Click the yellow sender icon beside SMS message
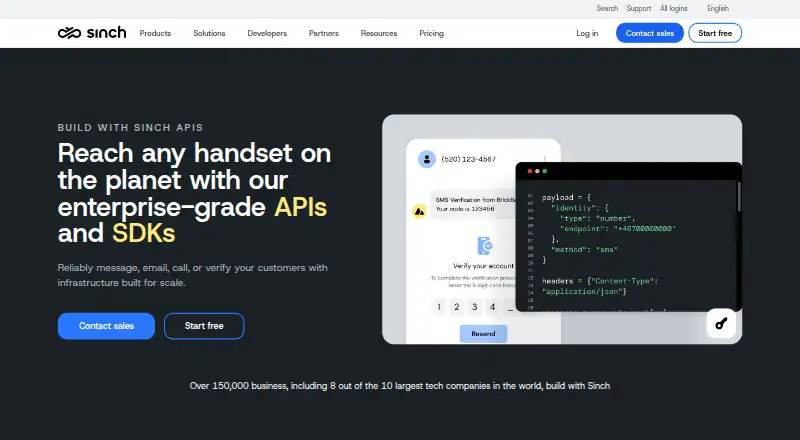 pos(419,211)
